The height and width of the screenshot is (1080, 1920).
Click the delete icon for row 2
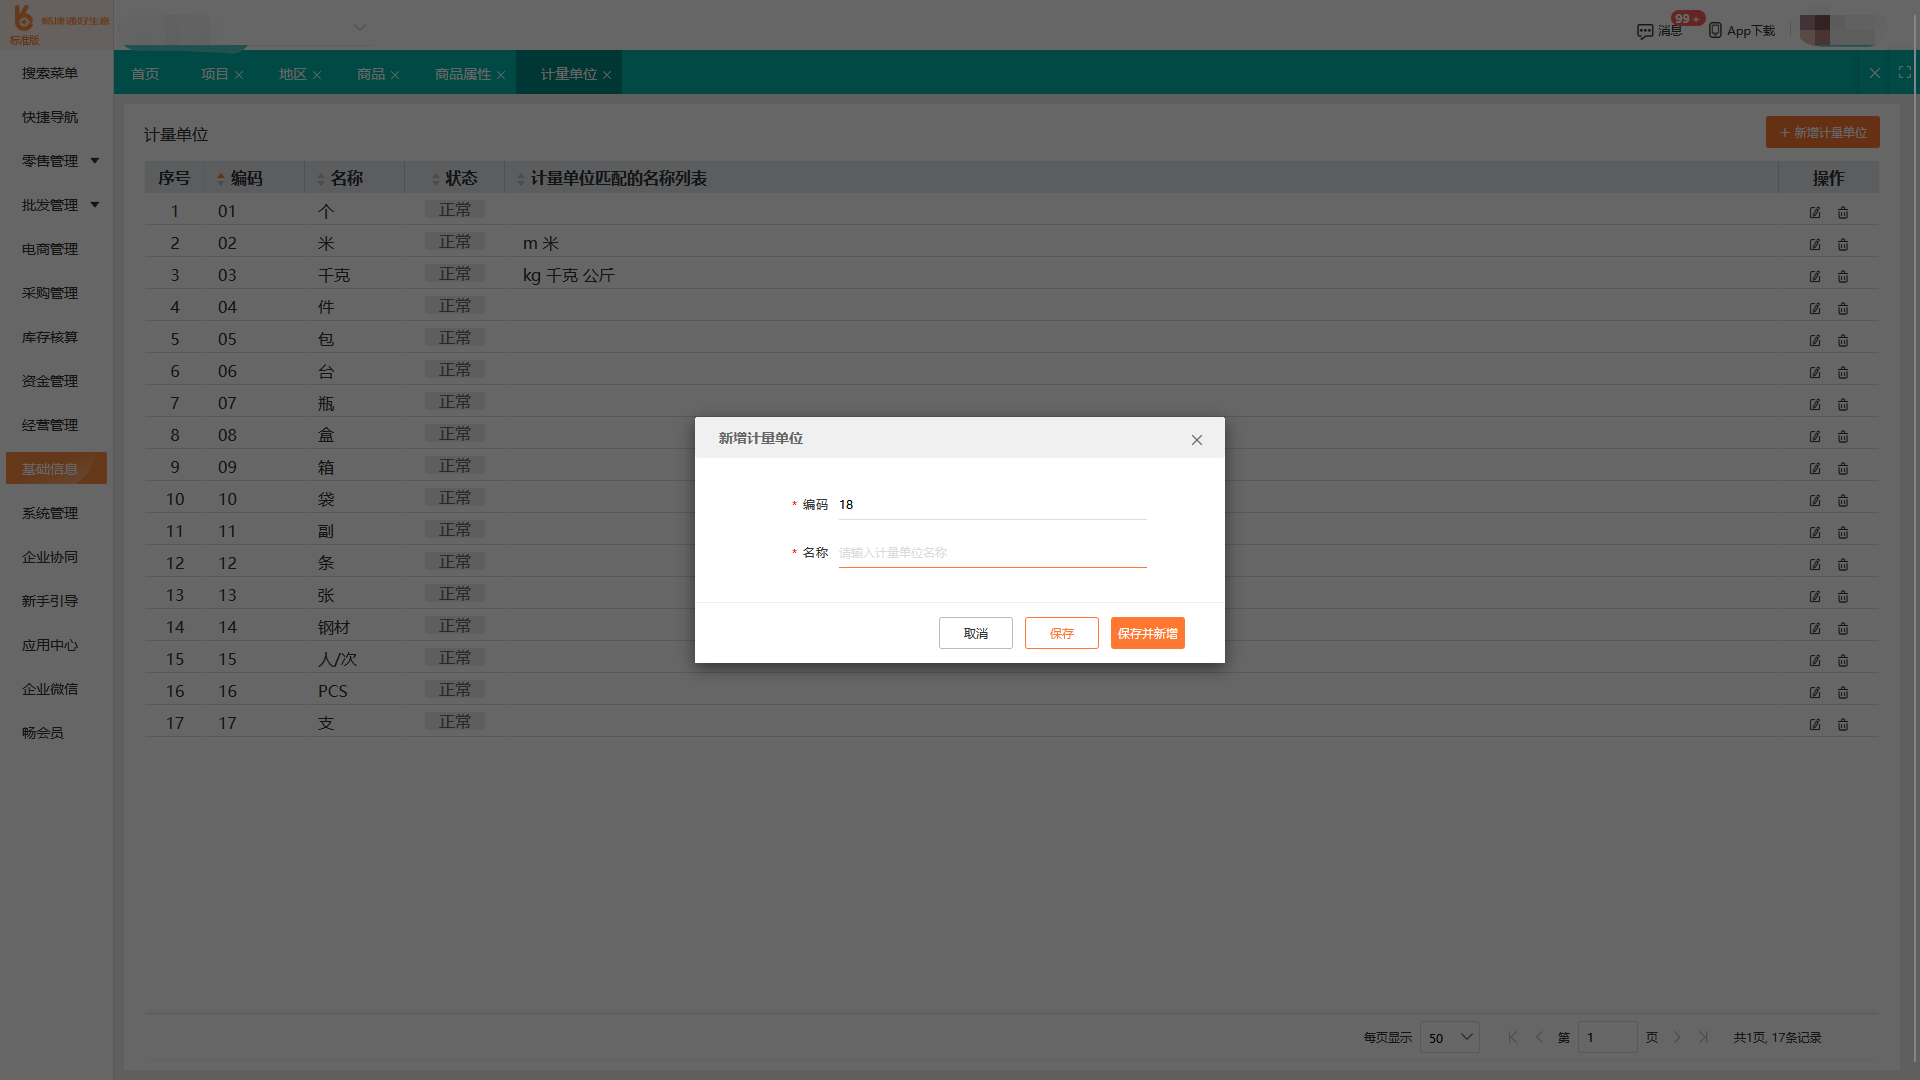click(1844, 244)
